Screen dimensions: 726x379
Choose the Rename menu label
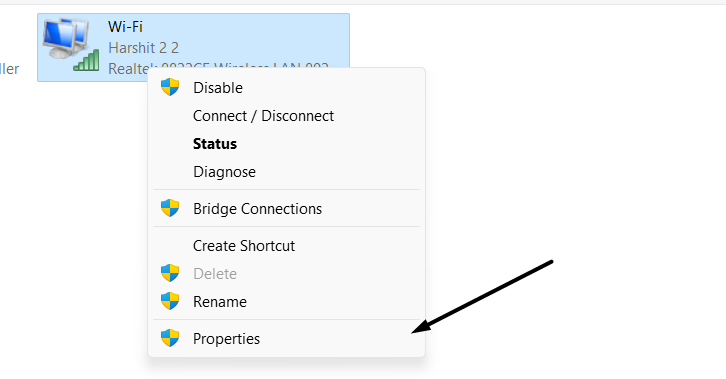[x=220, y=302]
